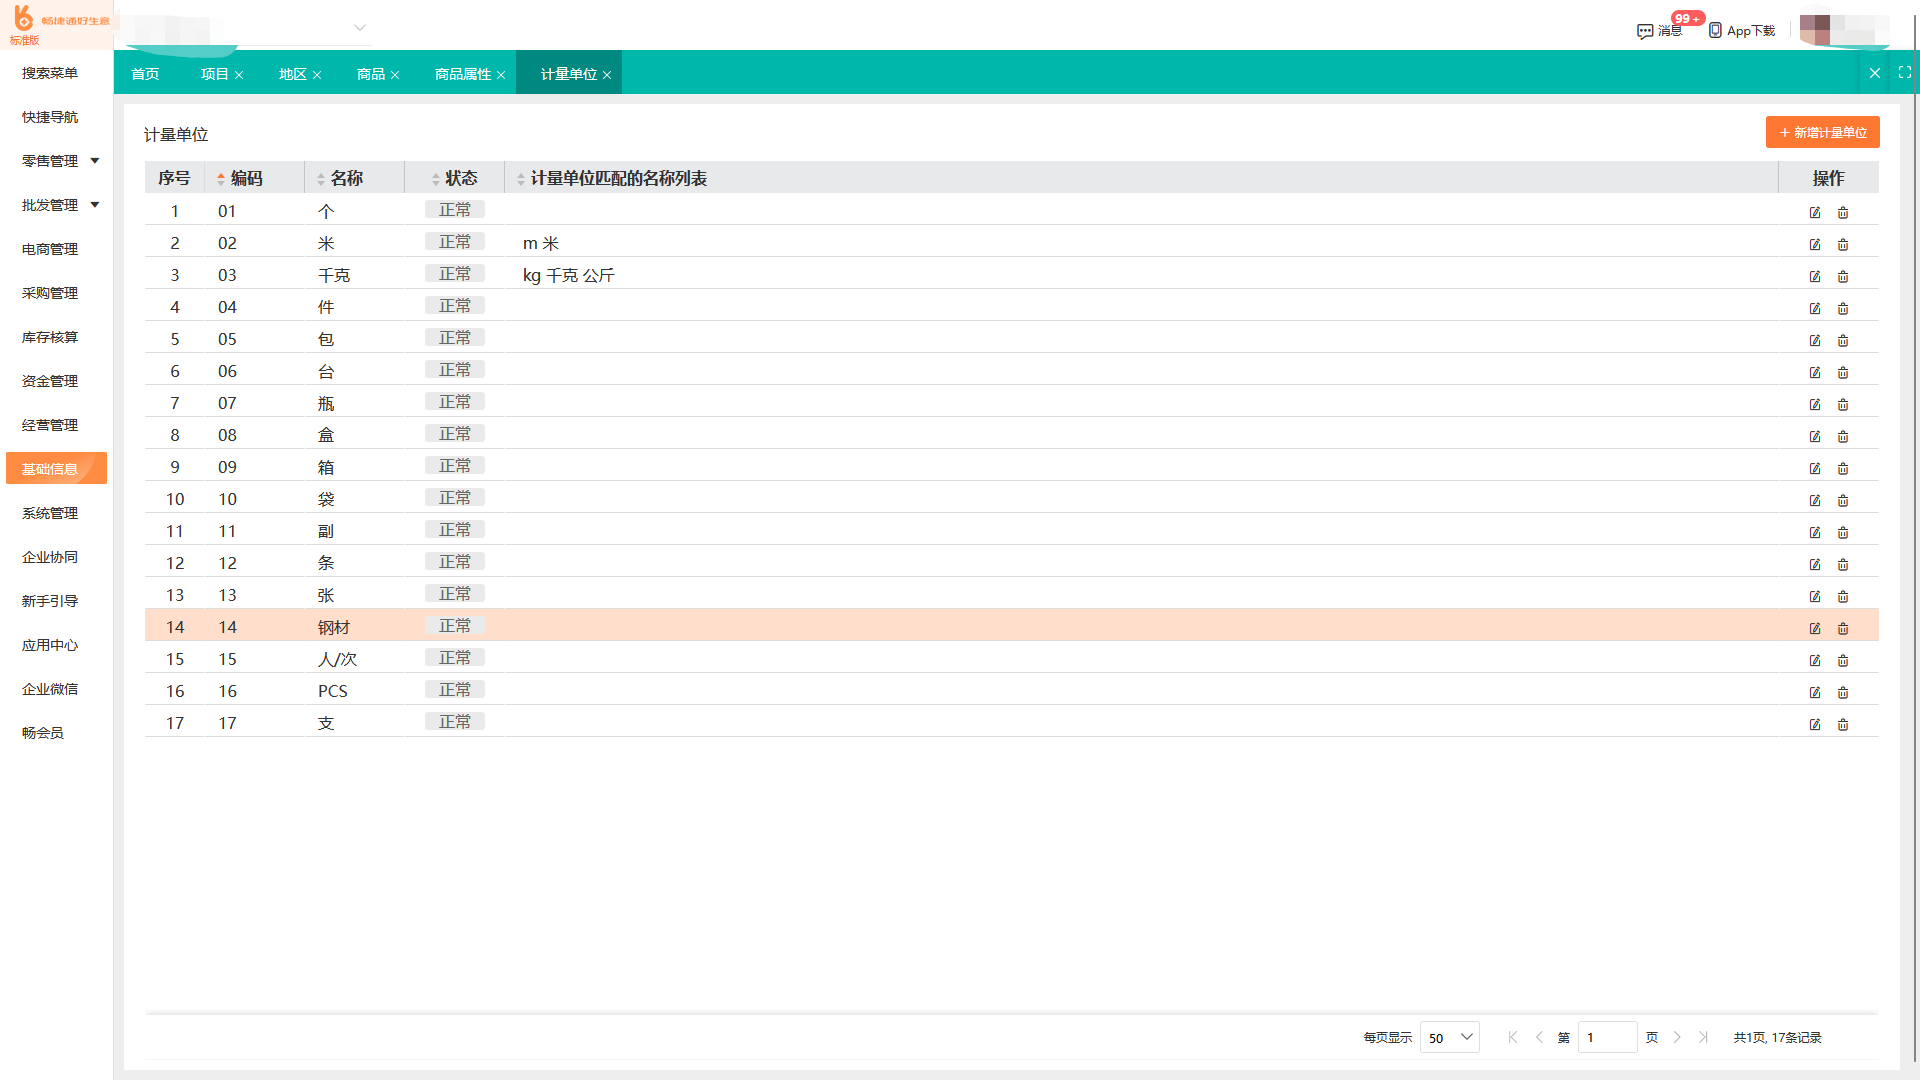Select 每页显示 50 dropdown
The image size is (1920, 1080).
tap(1448, 1036)
